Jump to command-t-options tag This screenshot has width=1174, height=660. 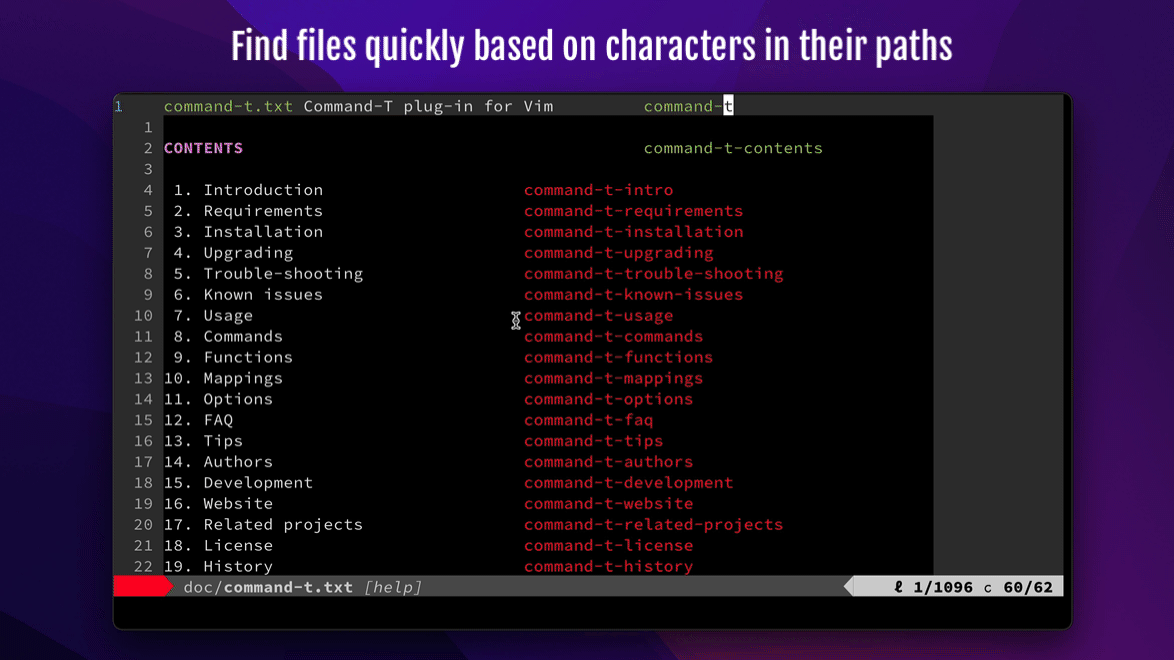click(x=608, y=400)
